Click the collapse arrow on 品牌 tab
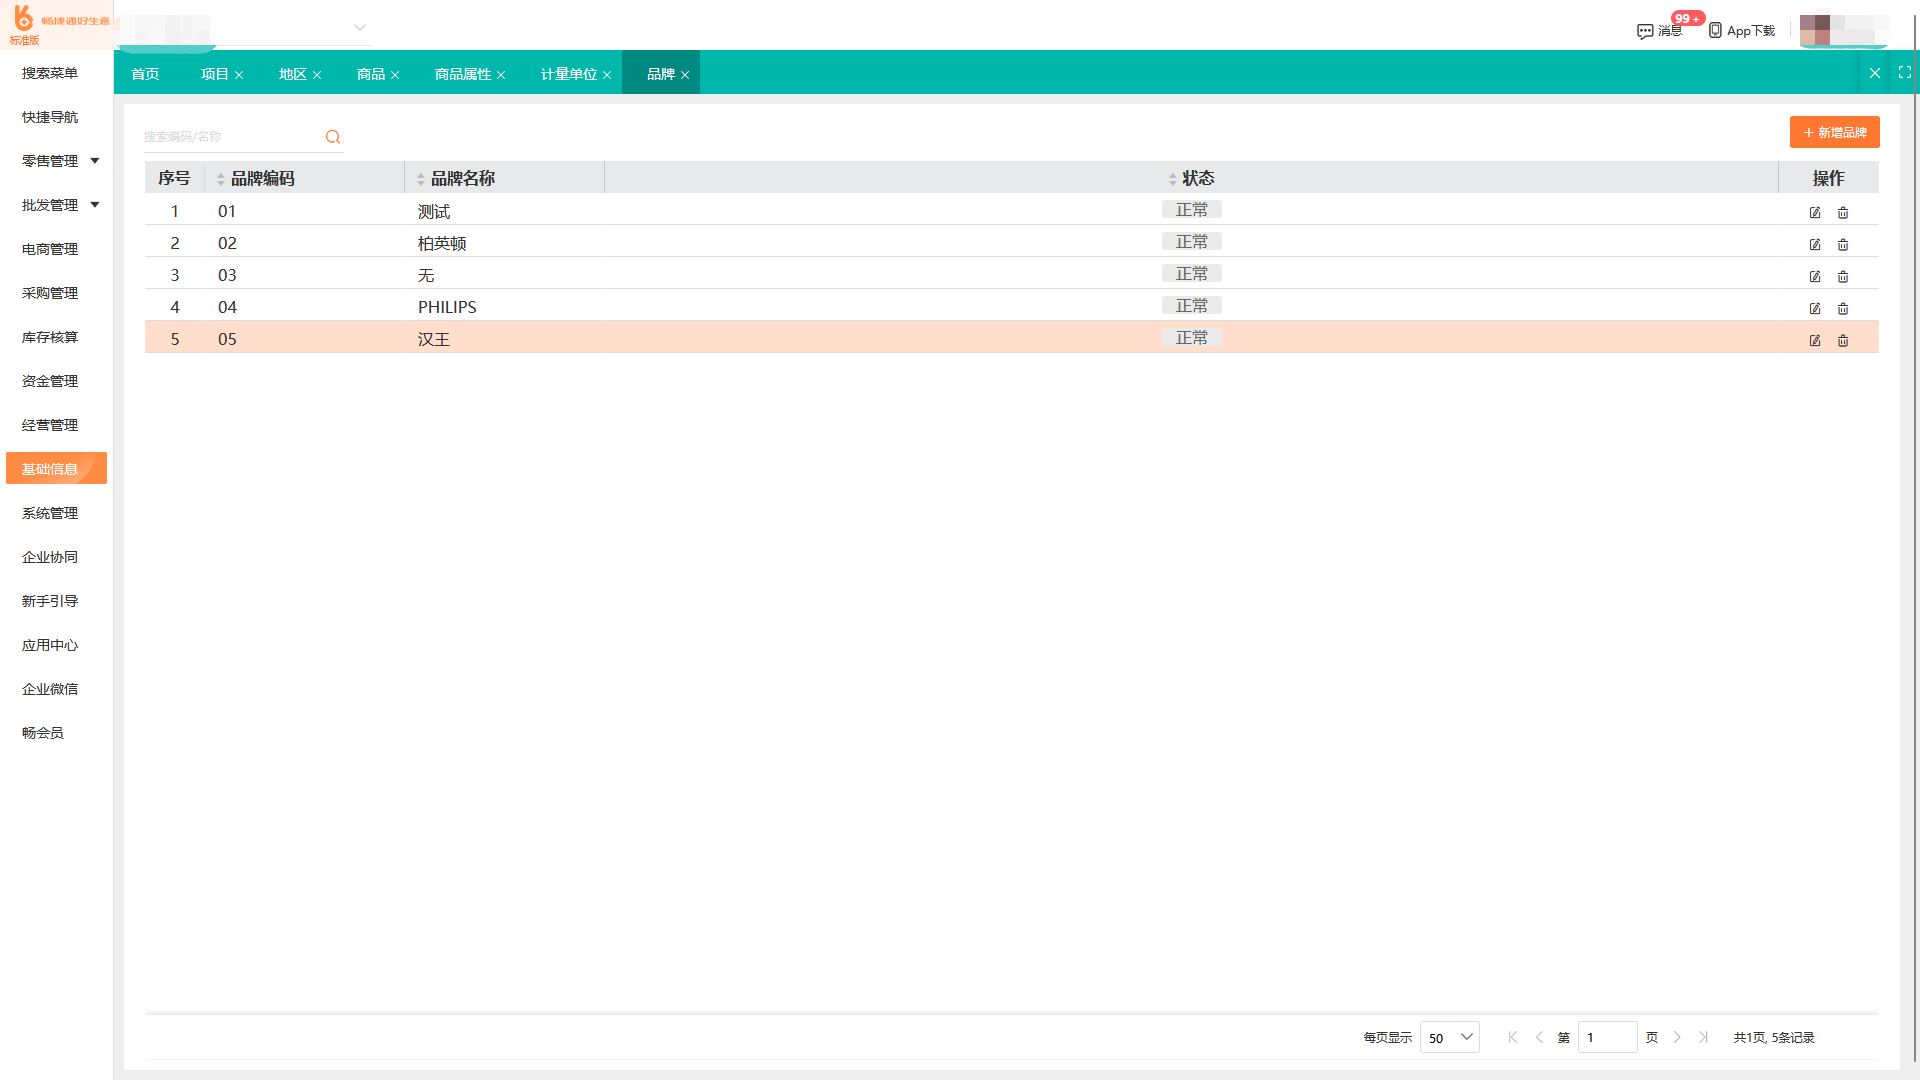Screen dimensions: 1920x1080 687,74
